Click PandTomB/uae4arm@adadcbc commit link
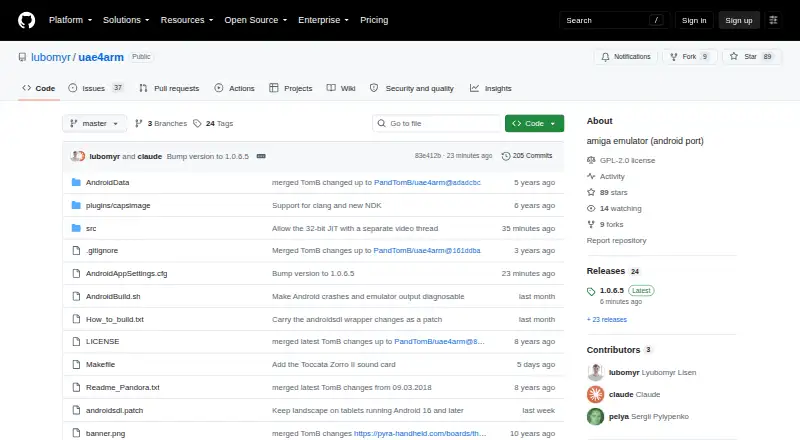 coord(427,182)
